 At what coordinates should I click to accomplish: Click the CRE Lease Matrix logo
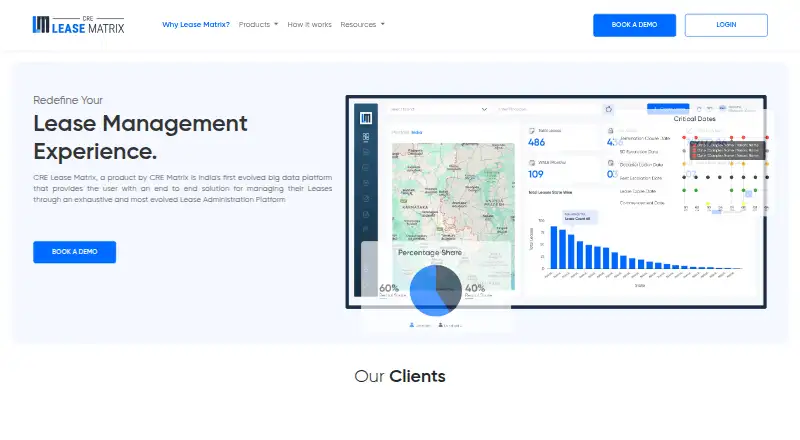point(79,25)
